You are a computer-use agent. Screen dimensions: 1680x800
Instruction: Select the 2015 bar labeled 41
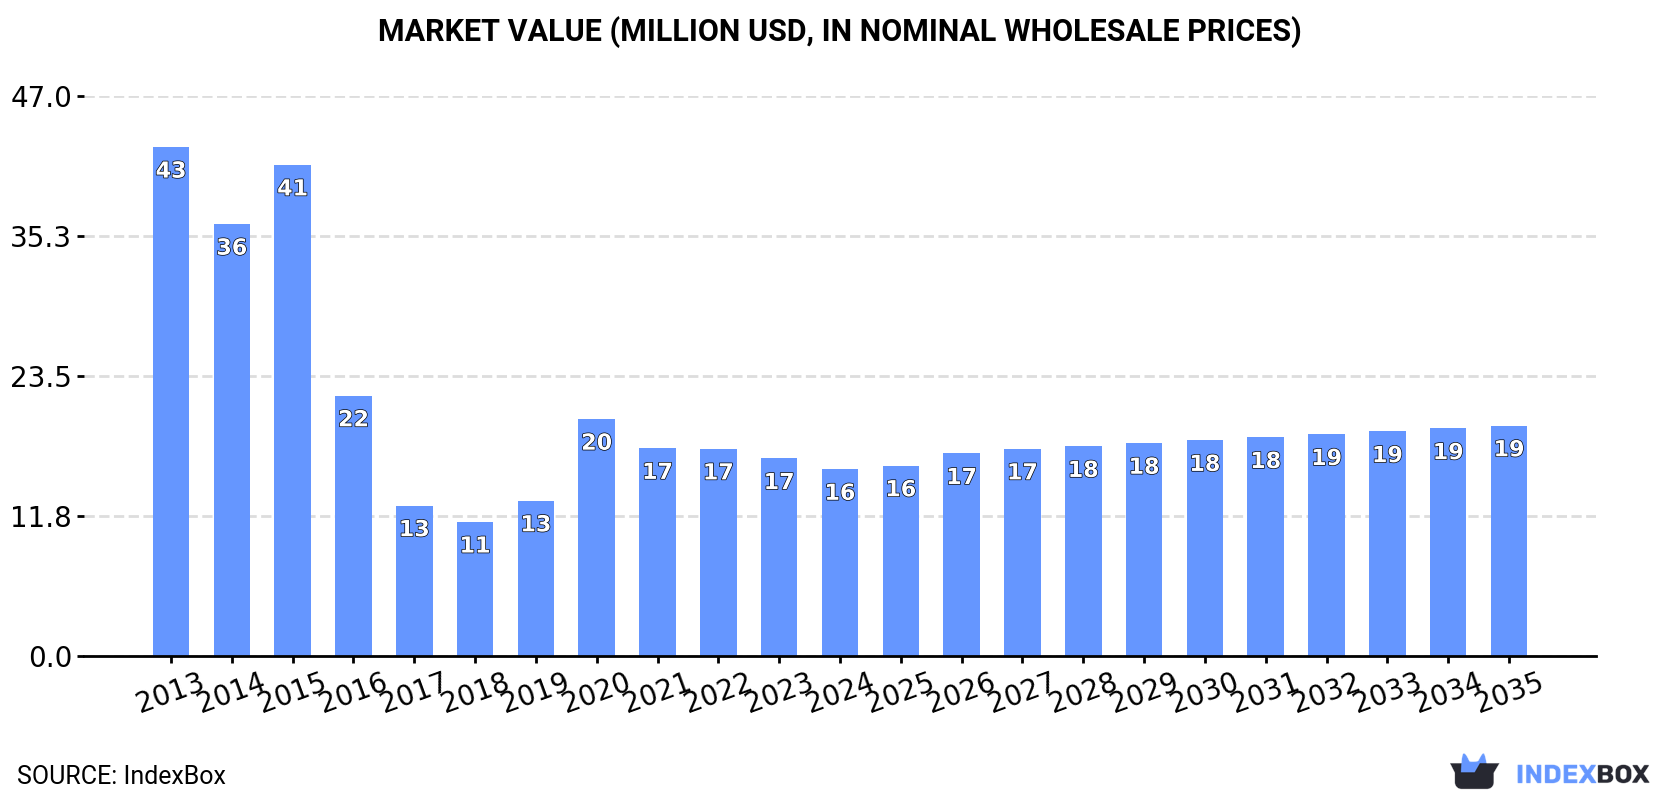(x=292, y=411)
